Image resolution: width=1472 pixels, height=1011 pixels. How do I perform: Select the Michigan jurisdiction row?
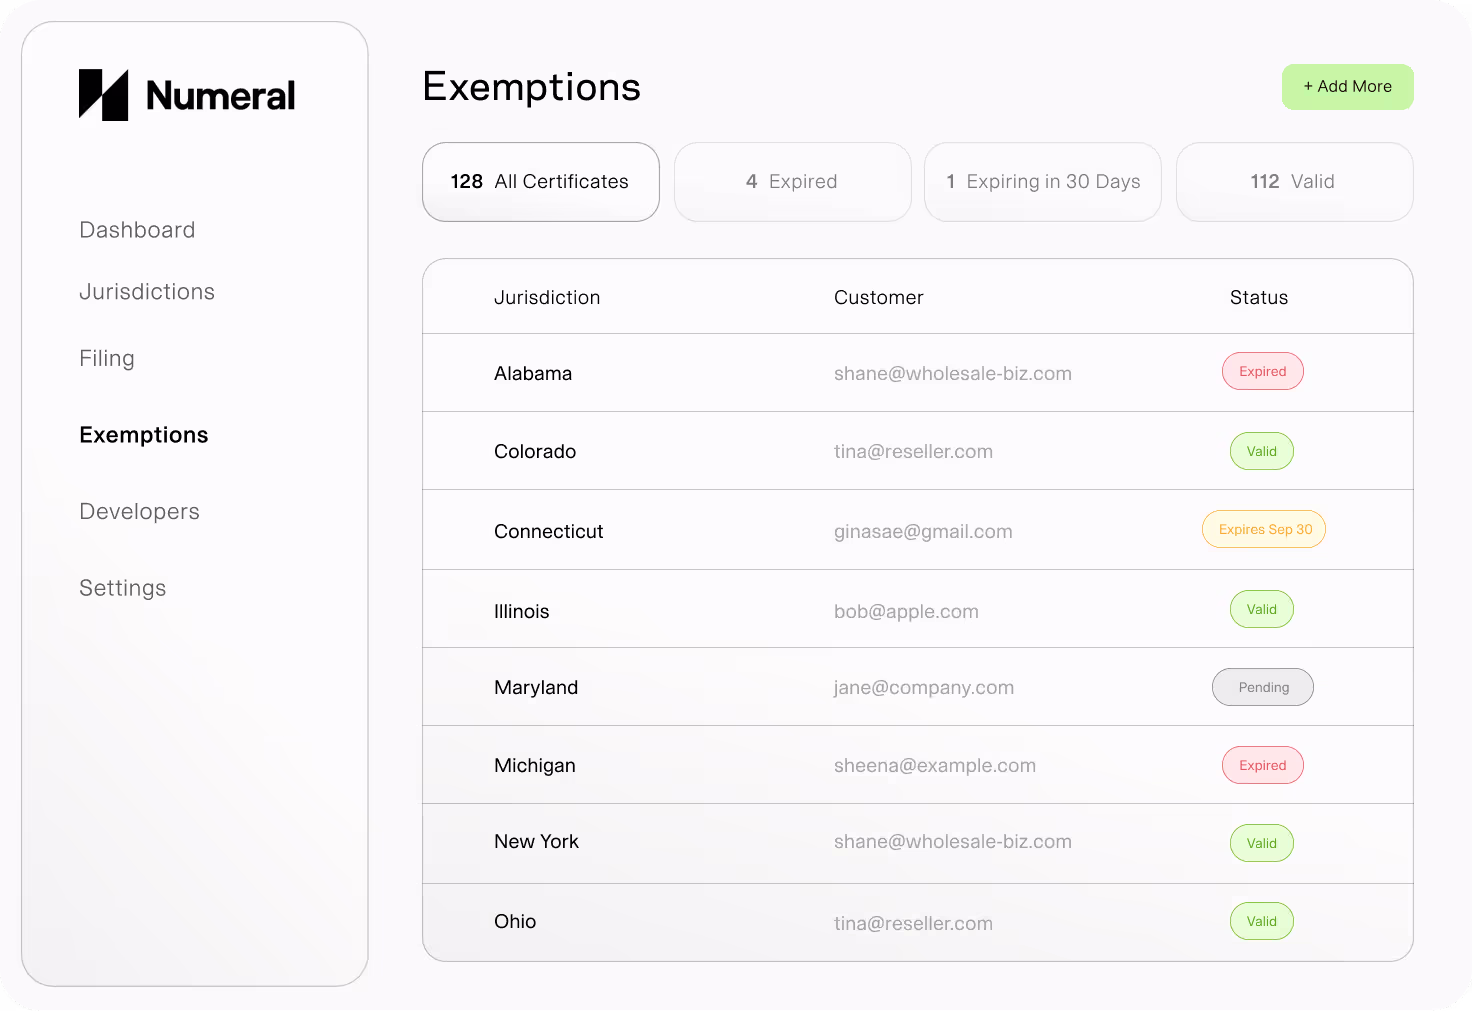point(535,766)
